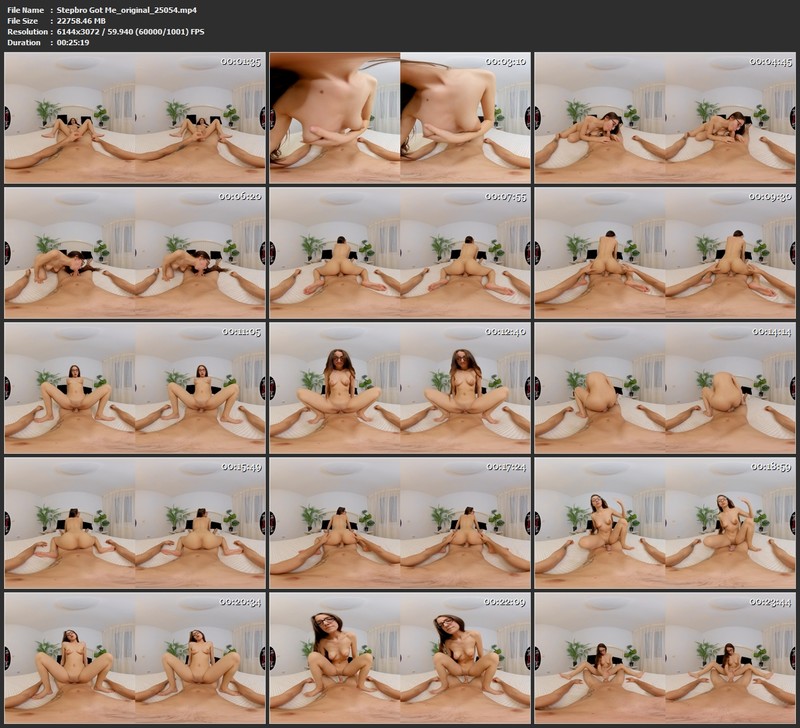This screenshot has height=728, width=800.
Task: Select the frame at 00:22:09
Action: point(400,658)
